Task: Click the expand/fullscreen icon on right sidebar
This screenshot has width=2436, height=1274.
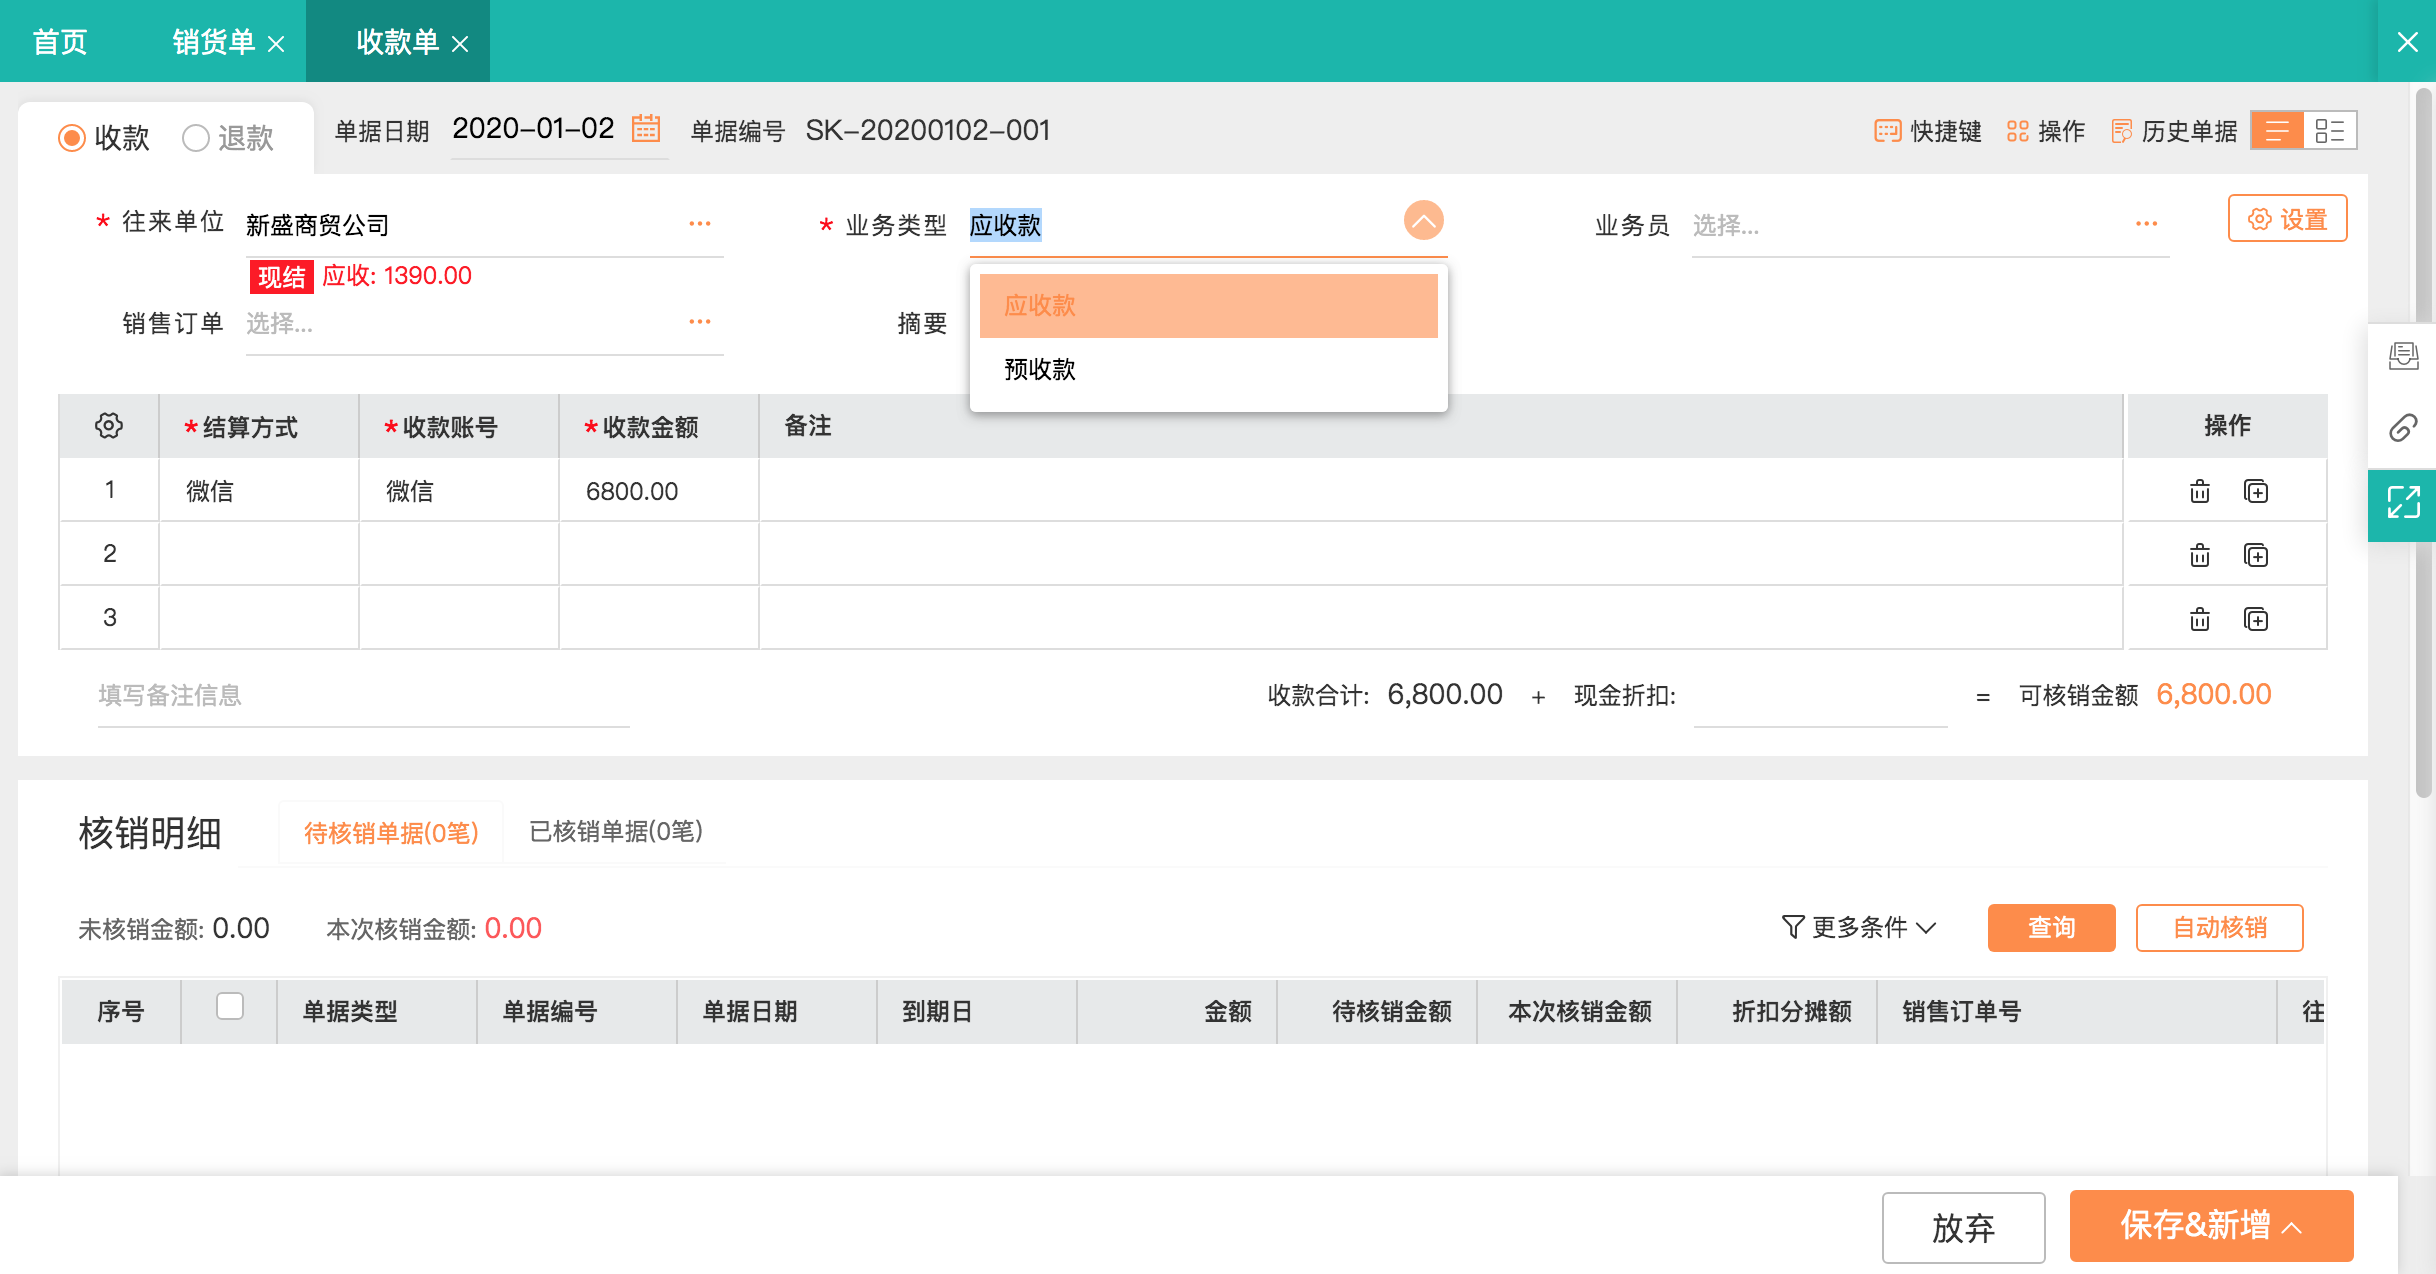Action: coord(2402,499)
